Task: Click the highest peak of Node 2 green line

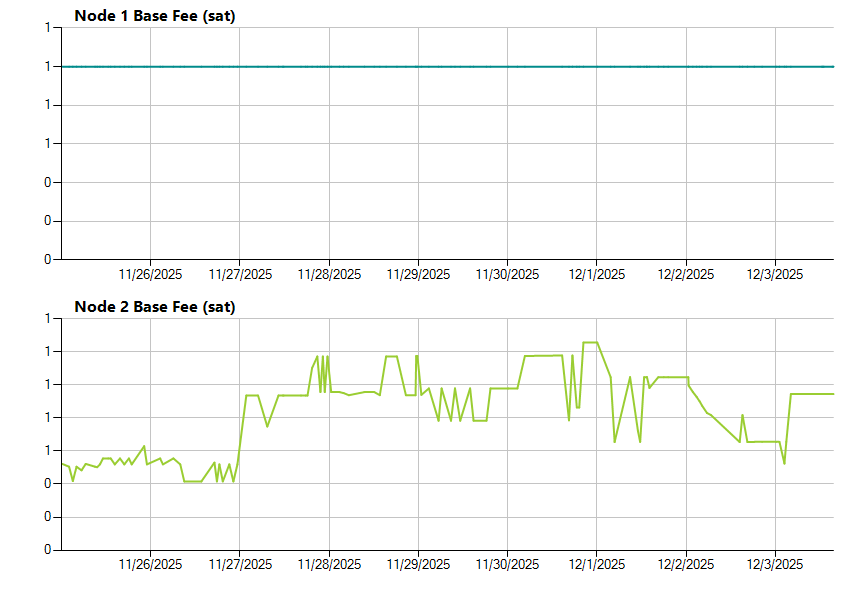Action: 590,343
